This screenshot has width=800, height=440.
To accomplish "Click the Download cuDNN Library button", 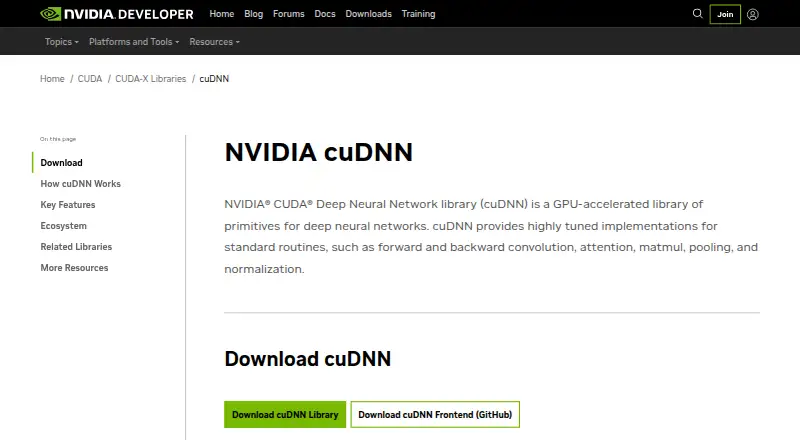I will 285,414.
